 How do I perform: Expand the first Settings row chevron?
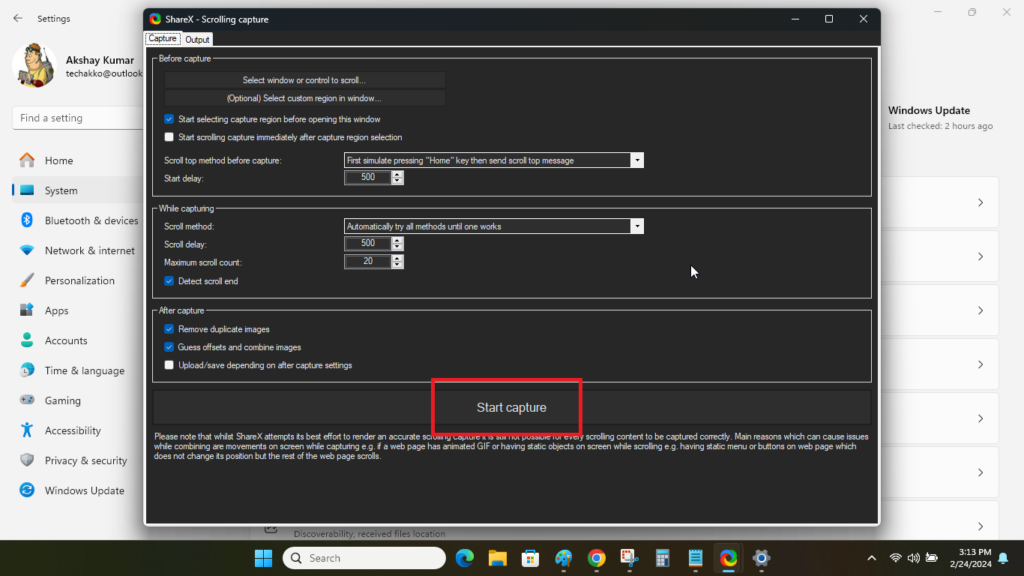(x=980, y=202)
